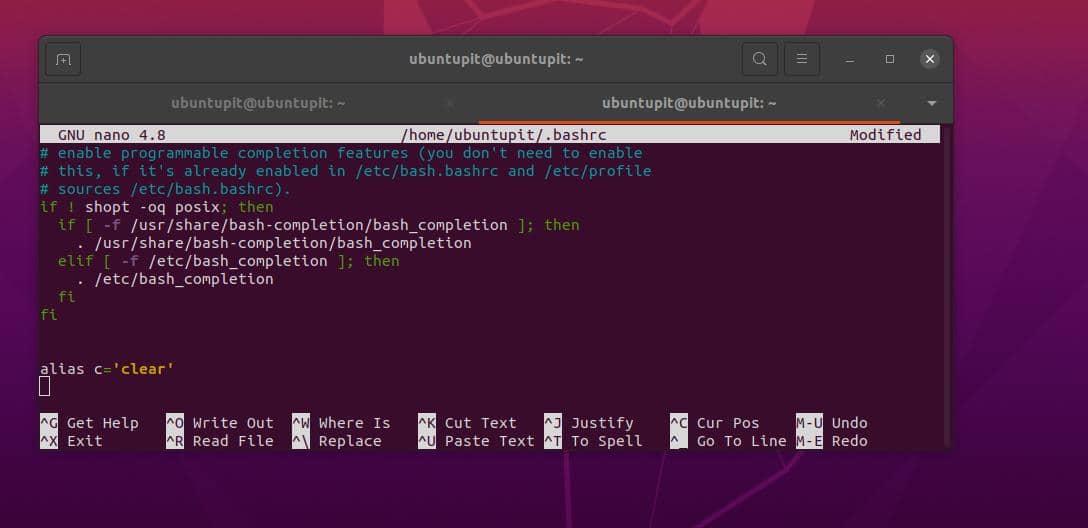Click the '# this, if it's already enabled' comment

click(346, 171)
